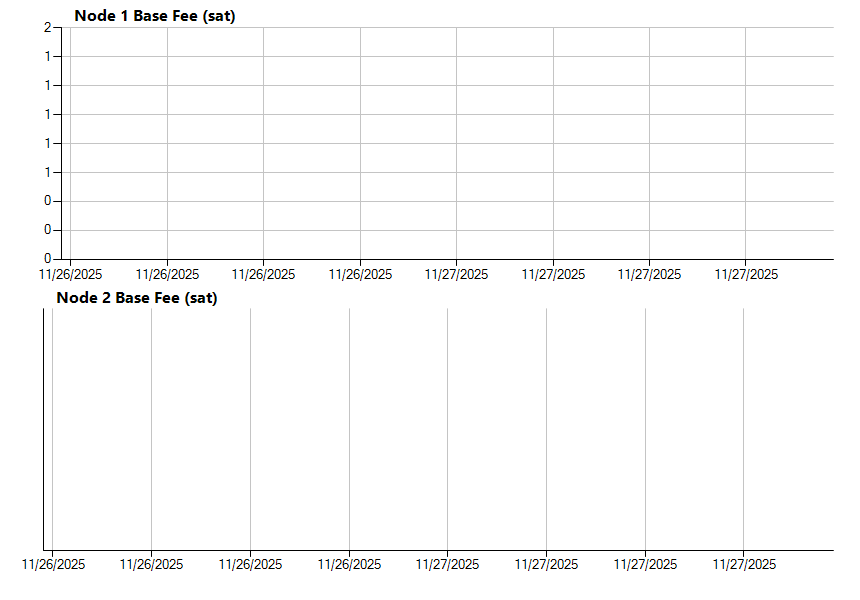Select the first 11/26/2025 label on Node 2 axis

click(x=52, y=562)
